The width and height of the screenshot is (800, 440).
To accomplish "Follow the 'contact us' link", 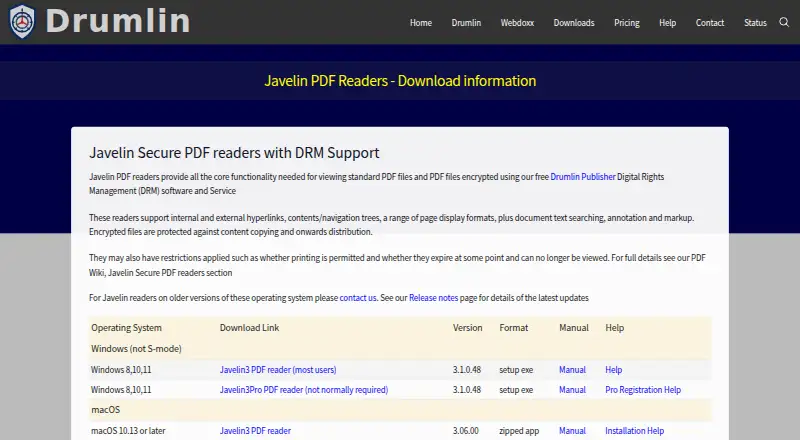I will coord(358,298).
